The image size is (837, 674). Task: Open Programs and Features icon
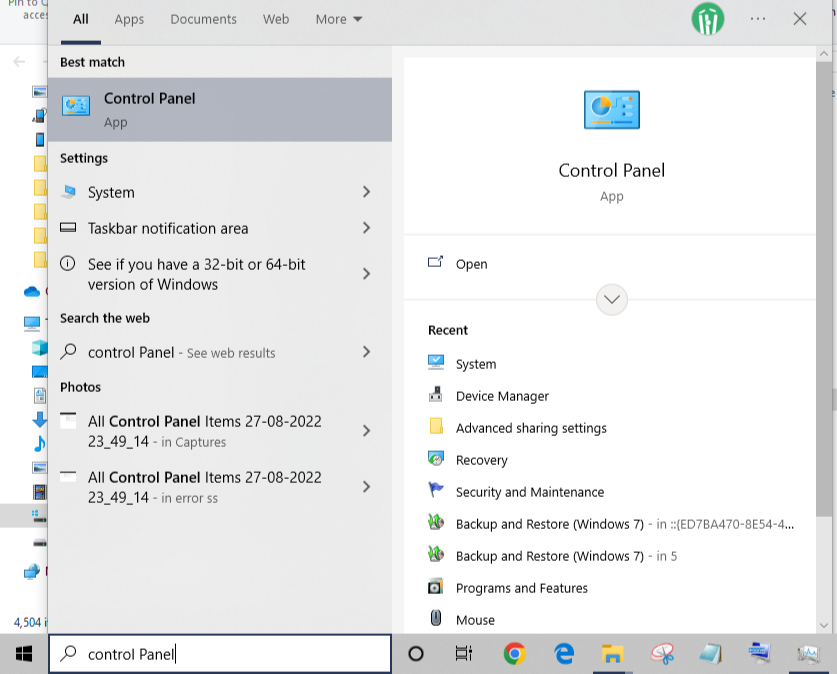tap(436, 587)
